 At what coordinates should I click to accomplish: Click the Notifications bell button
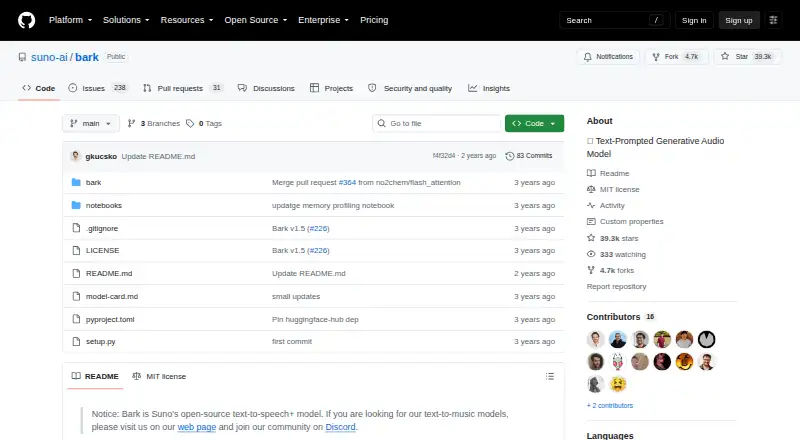coord(608,57)
